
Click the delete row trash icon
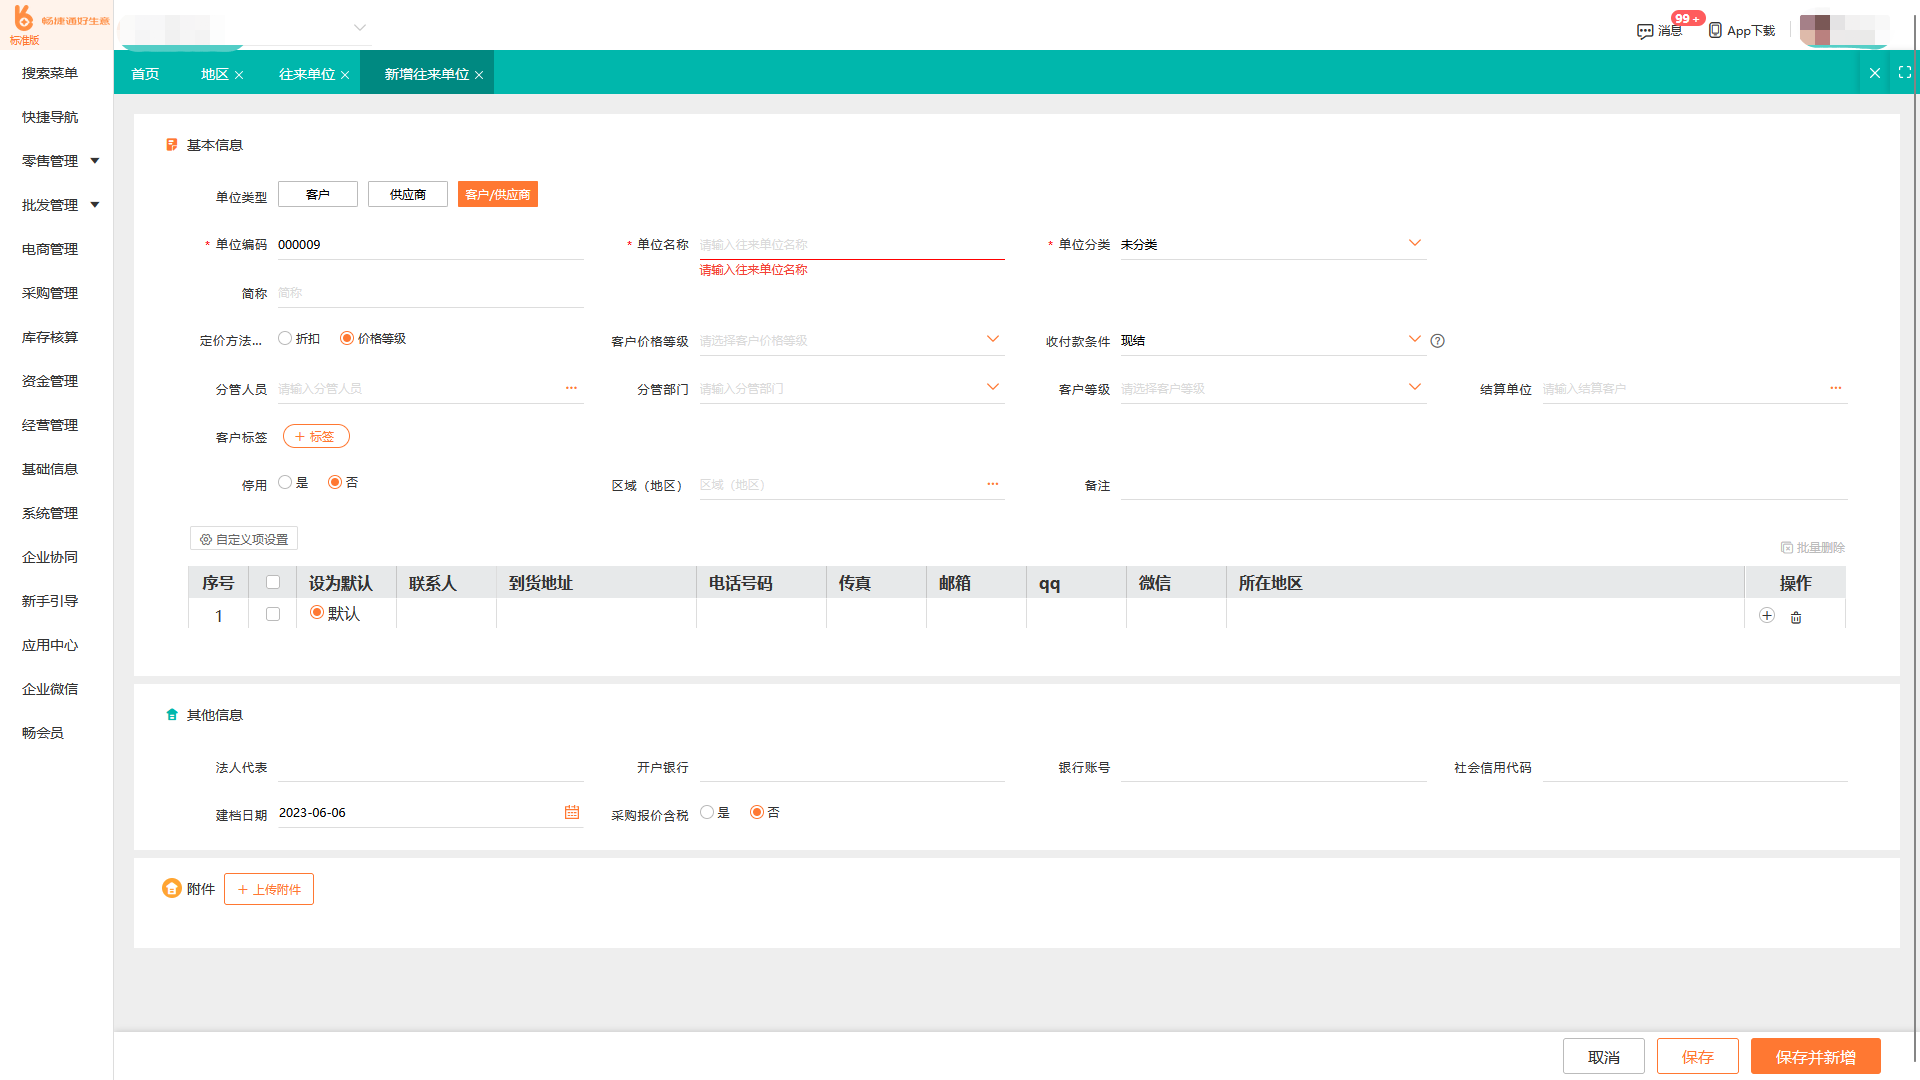pyautogui.click(x=1796, y=616)
